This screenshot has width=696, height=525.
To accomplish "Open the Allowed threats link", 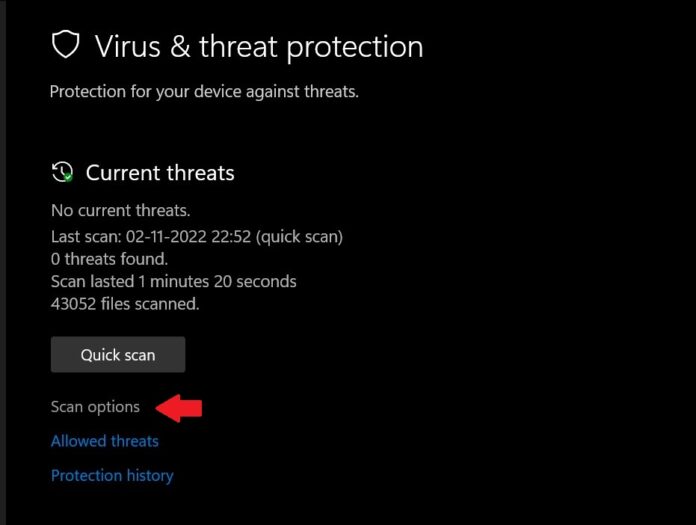I will pos(104,441).
